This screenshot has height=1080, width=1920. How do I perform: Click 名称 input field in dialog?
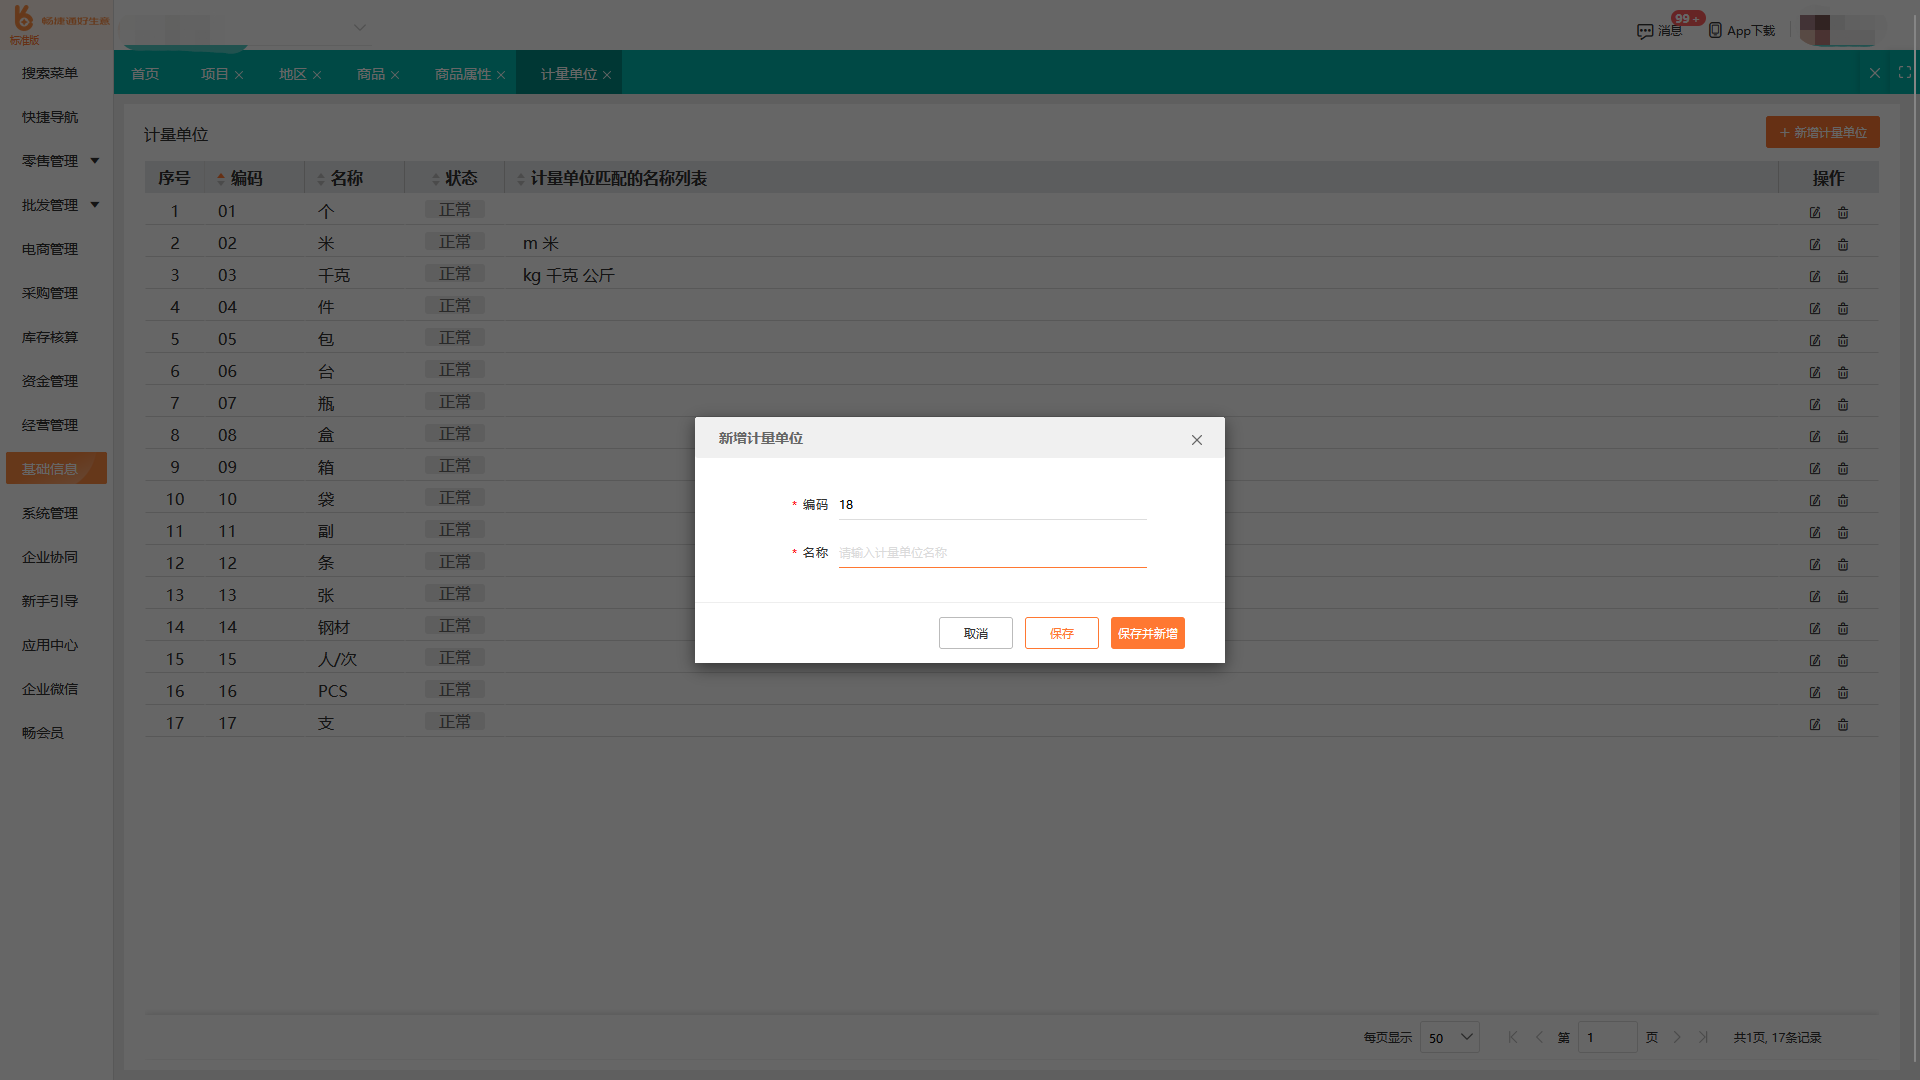[990, 551]
